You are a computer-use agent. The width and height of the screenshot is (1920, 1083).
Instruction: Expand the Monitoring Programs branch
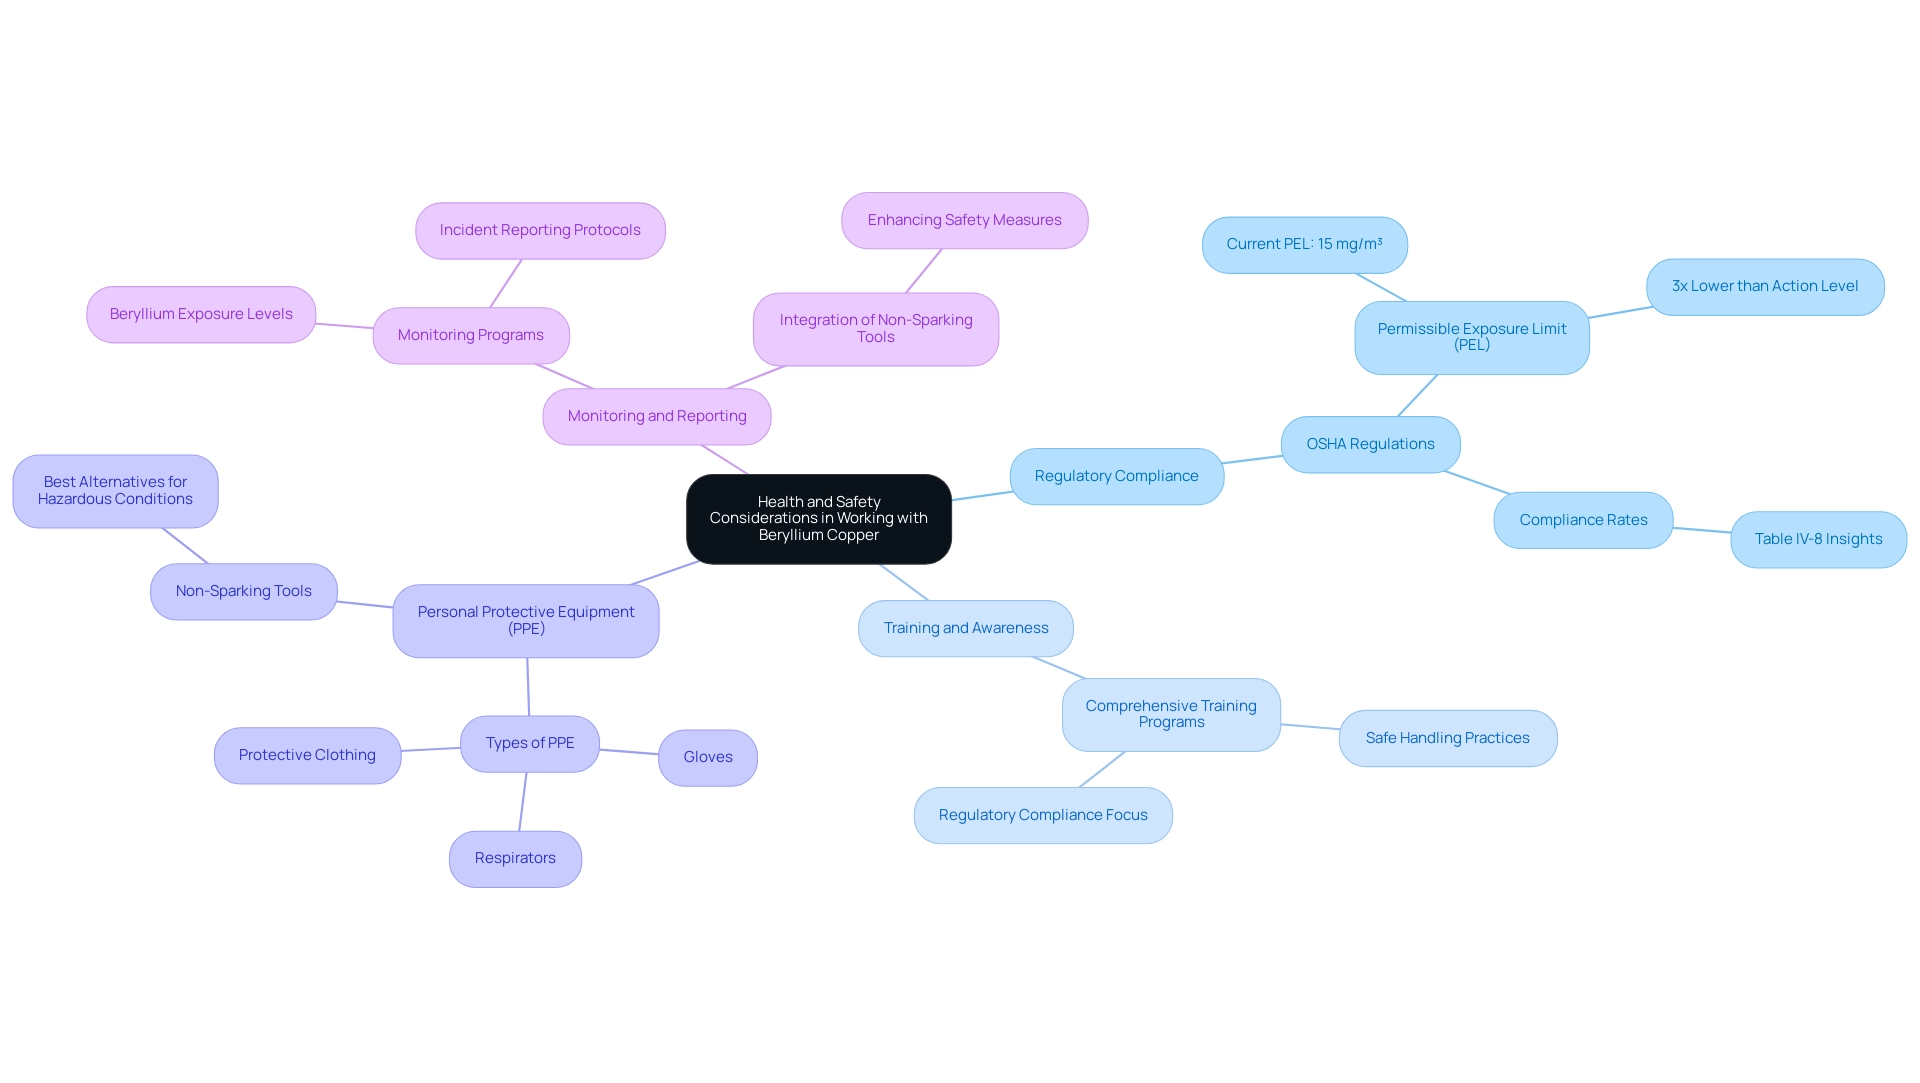coord(471,332)
